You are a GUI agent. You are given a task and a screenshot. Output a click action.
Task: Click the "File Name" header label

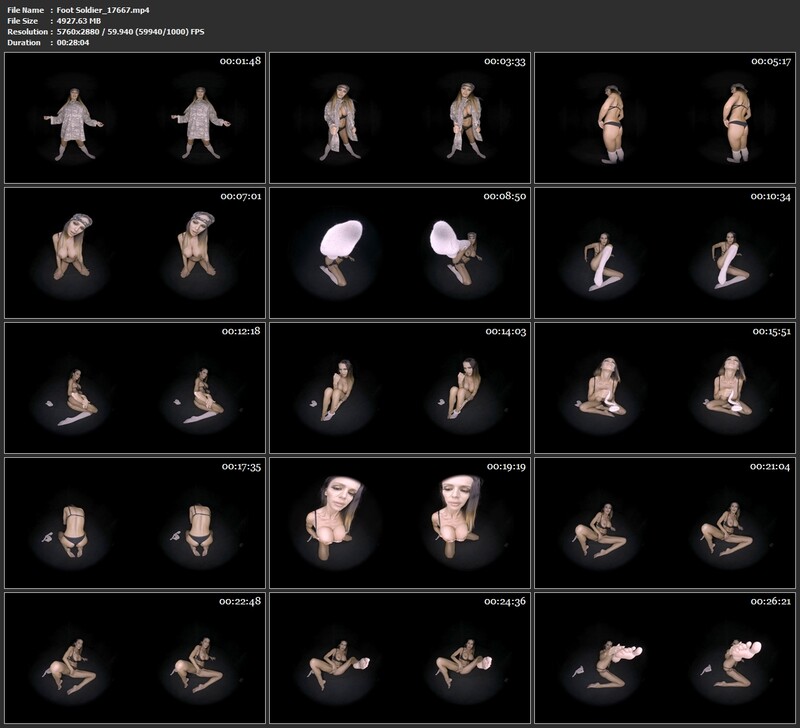pos(25,9)
